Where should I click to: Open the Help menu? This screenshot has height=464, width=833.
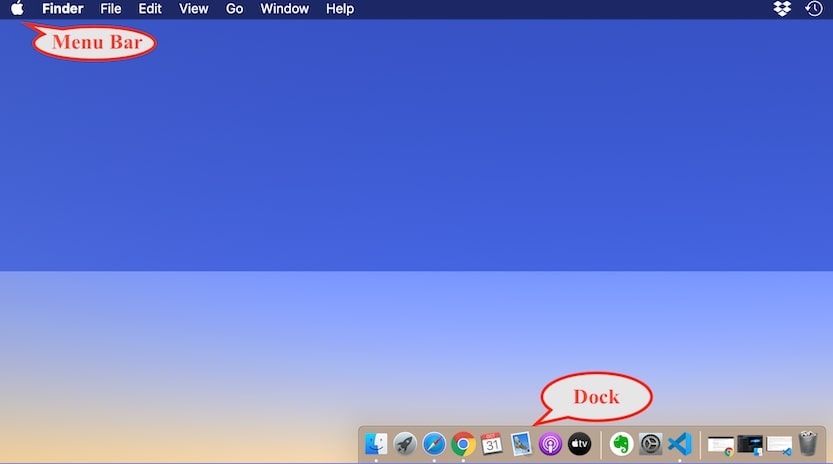click(340, 9)
